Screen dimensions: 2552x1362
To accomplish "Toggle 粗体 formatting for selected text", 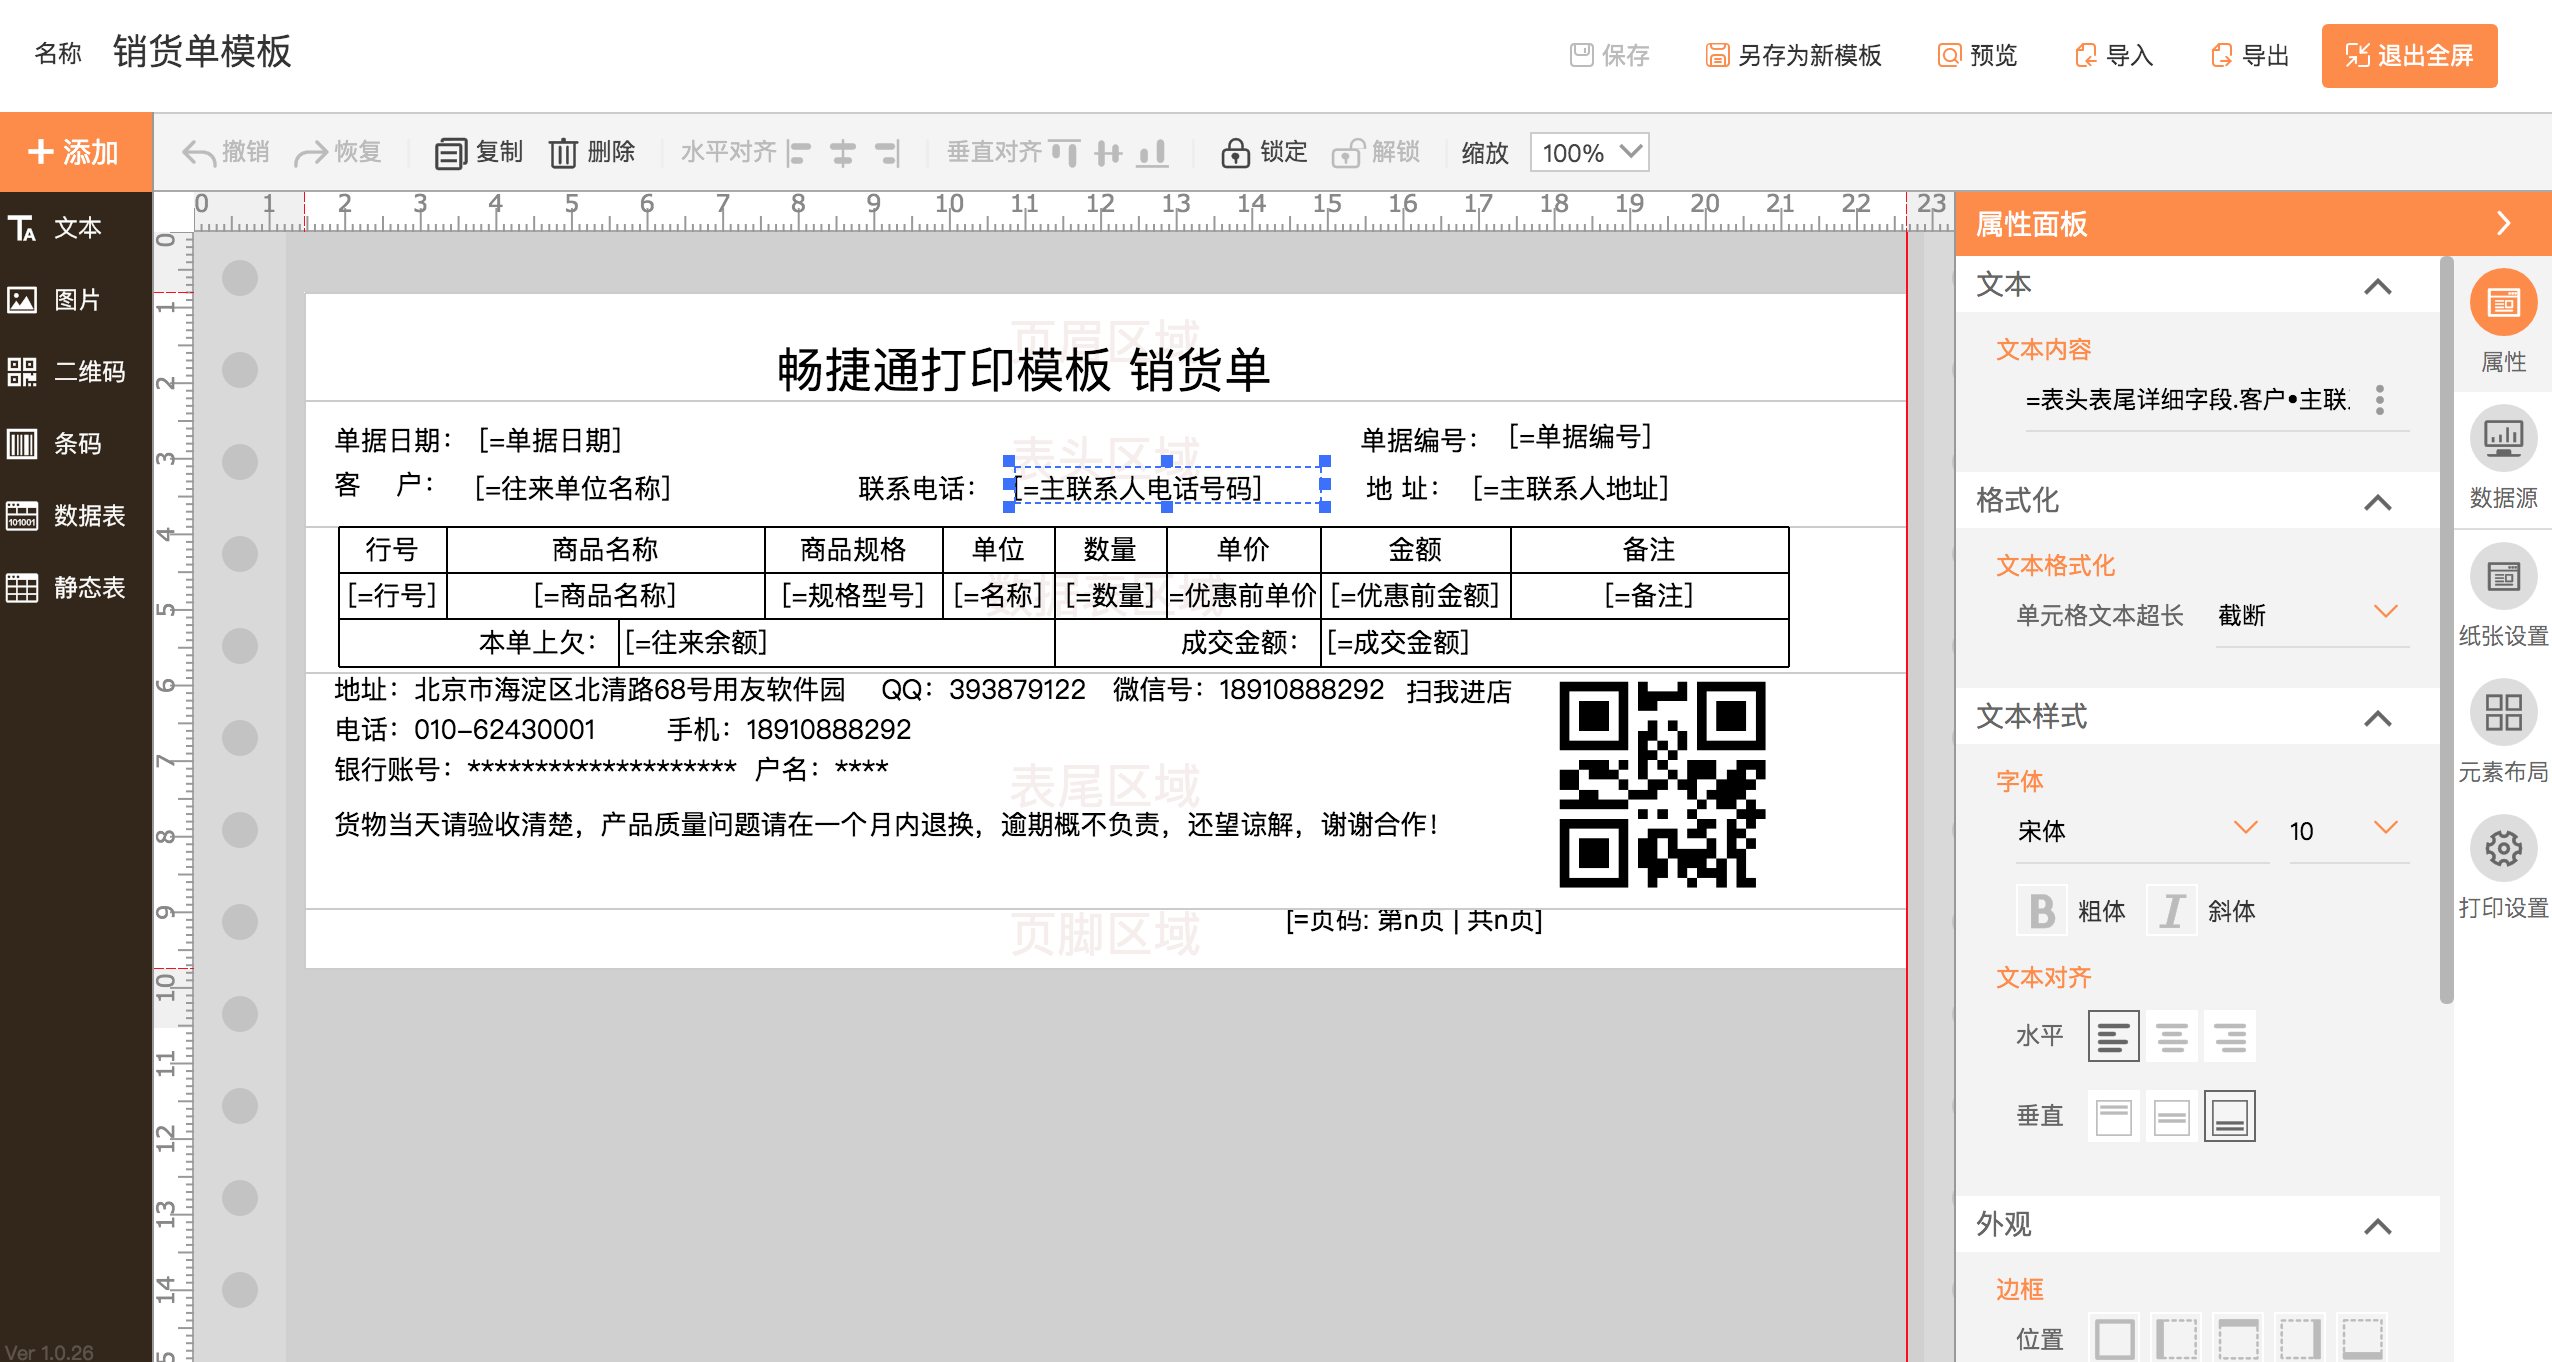I will coord(2039,911).
